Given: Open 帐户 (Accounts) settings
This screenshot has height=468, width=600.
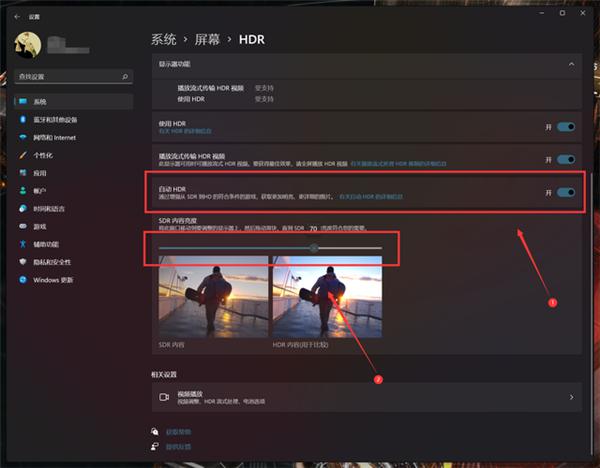Looking at the screenshot, I should [40, 191].
